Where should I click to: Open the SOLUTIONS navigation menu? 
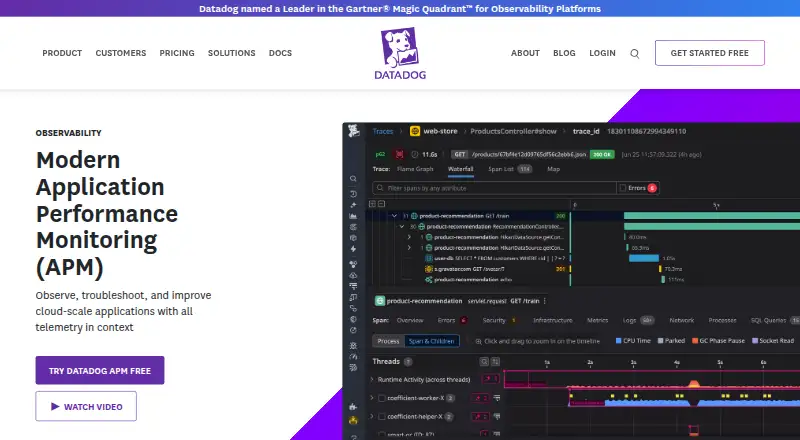tap(232, 53)
